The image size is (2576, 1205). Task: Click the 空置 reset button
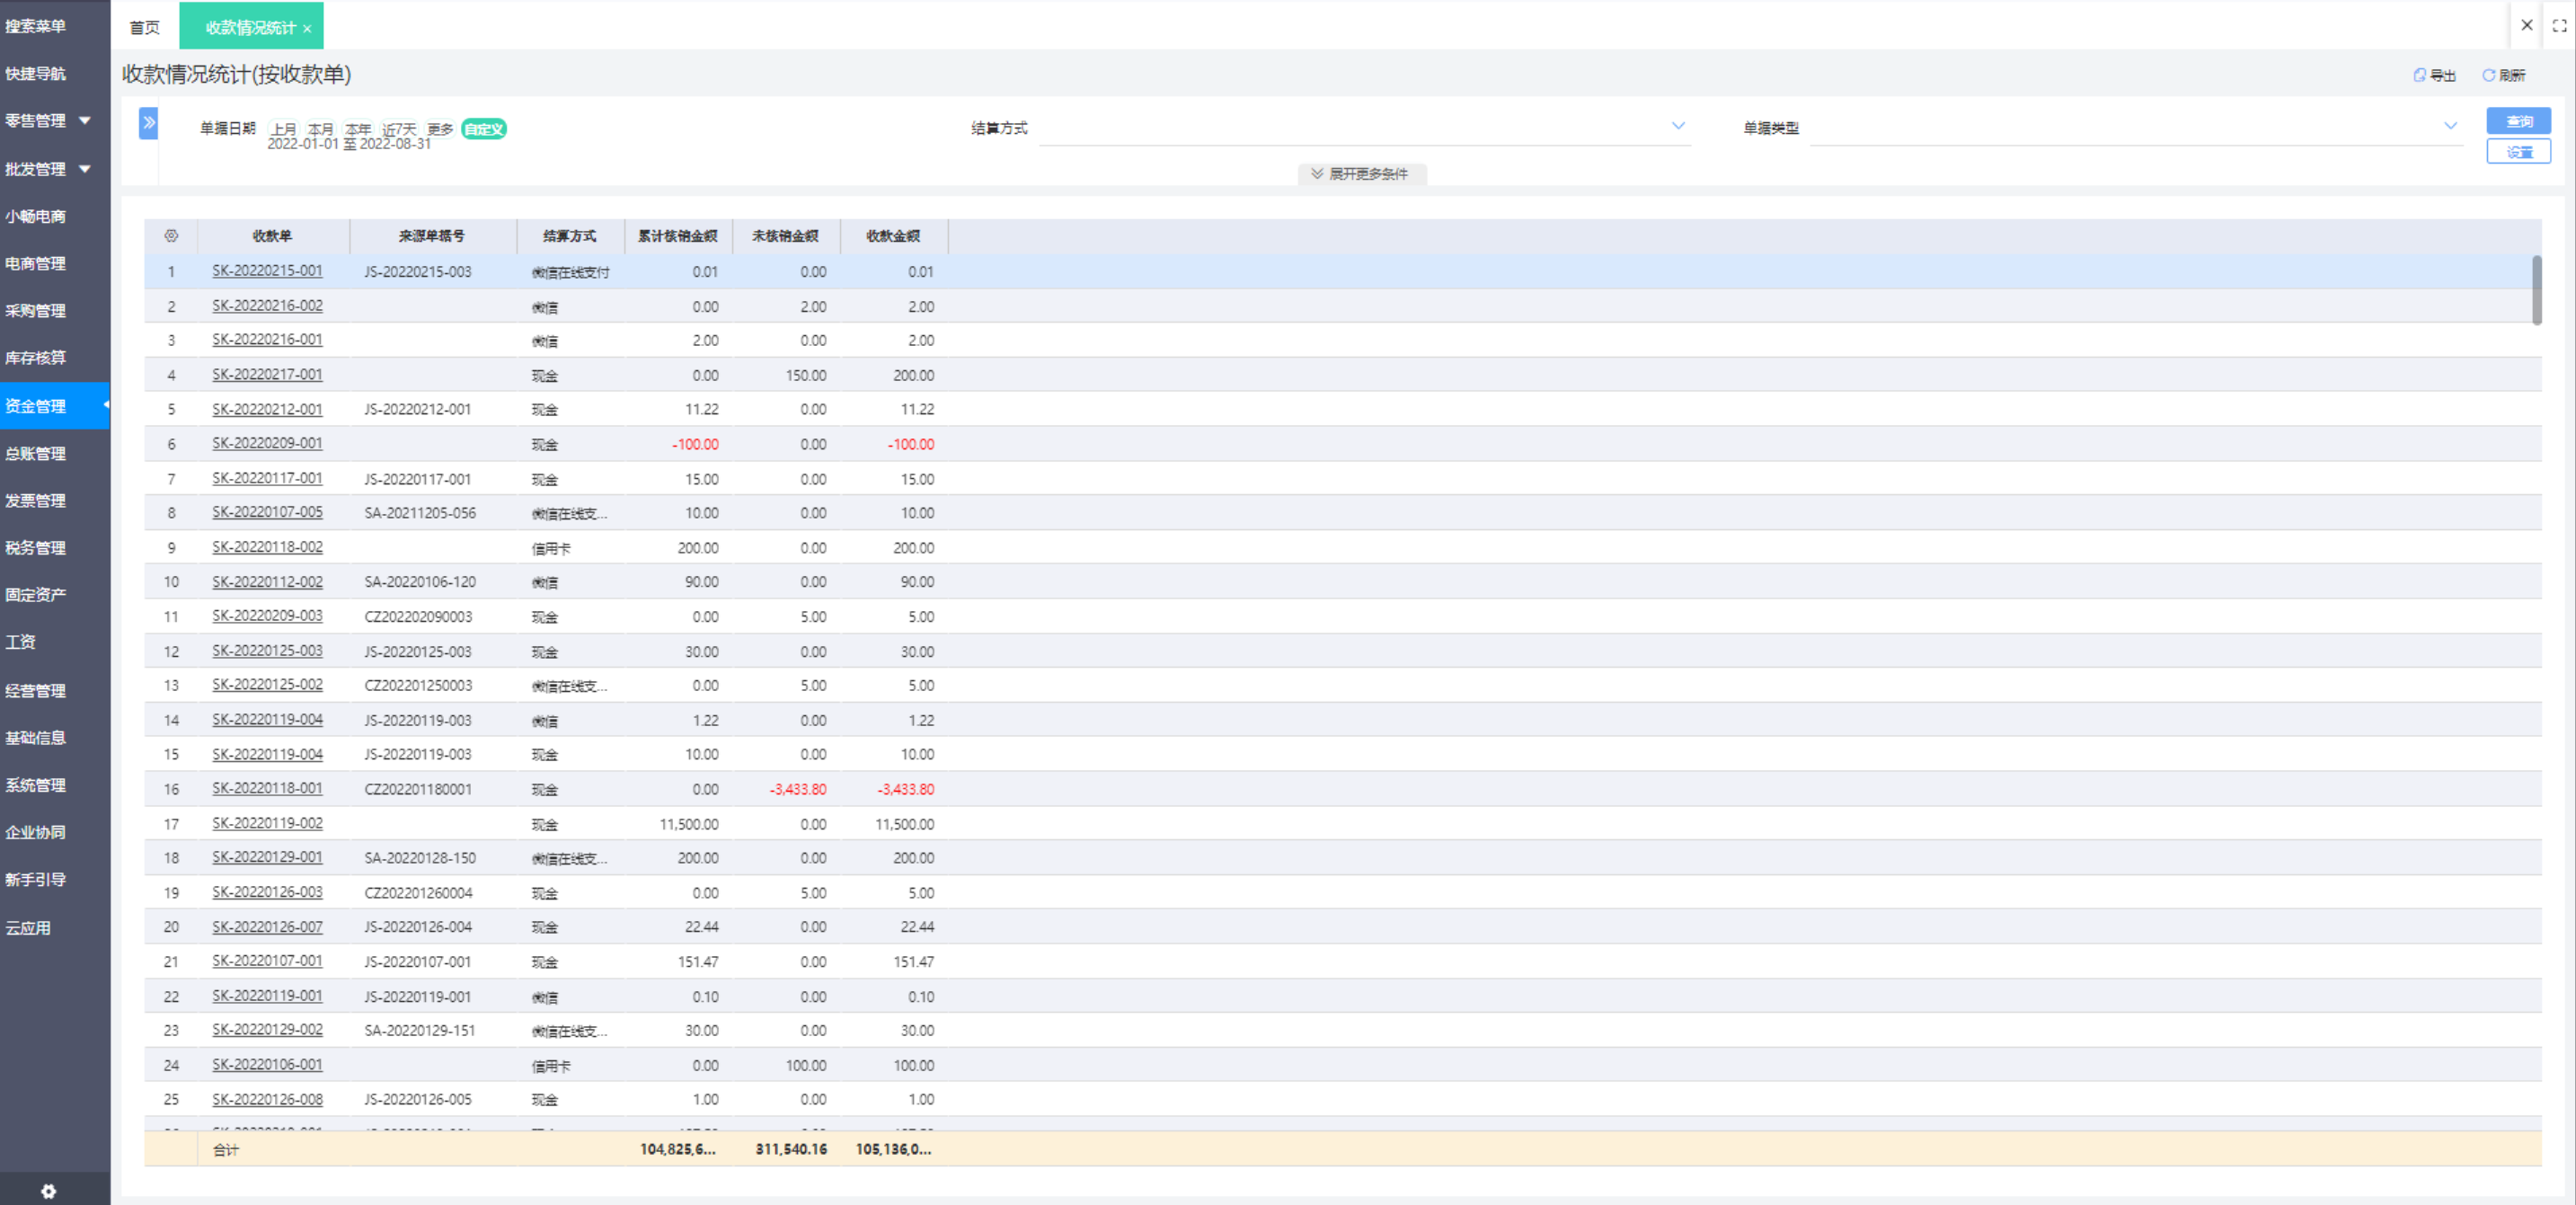tap(2520, 151)
